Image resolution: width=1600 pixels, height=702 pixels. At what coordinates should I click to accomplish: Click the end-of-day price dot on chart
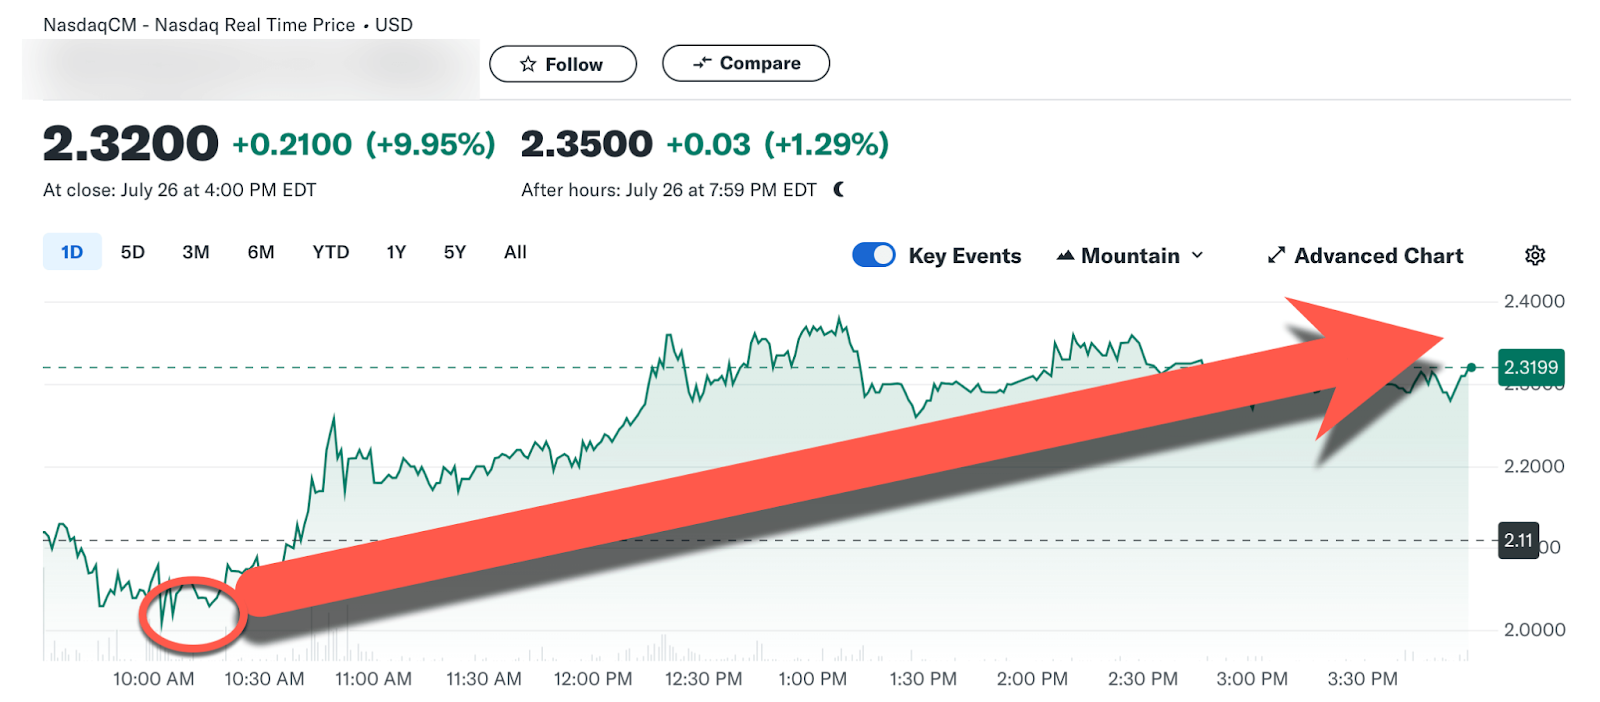coord(1471,367)
